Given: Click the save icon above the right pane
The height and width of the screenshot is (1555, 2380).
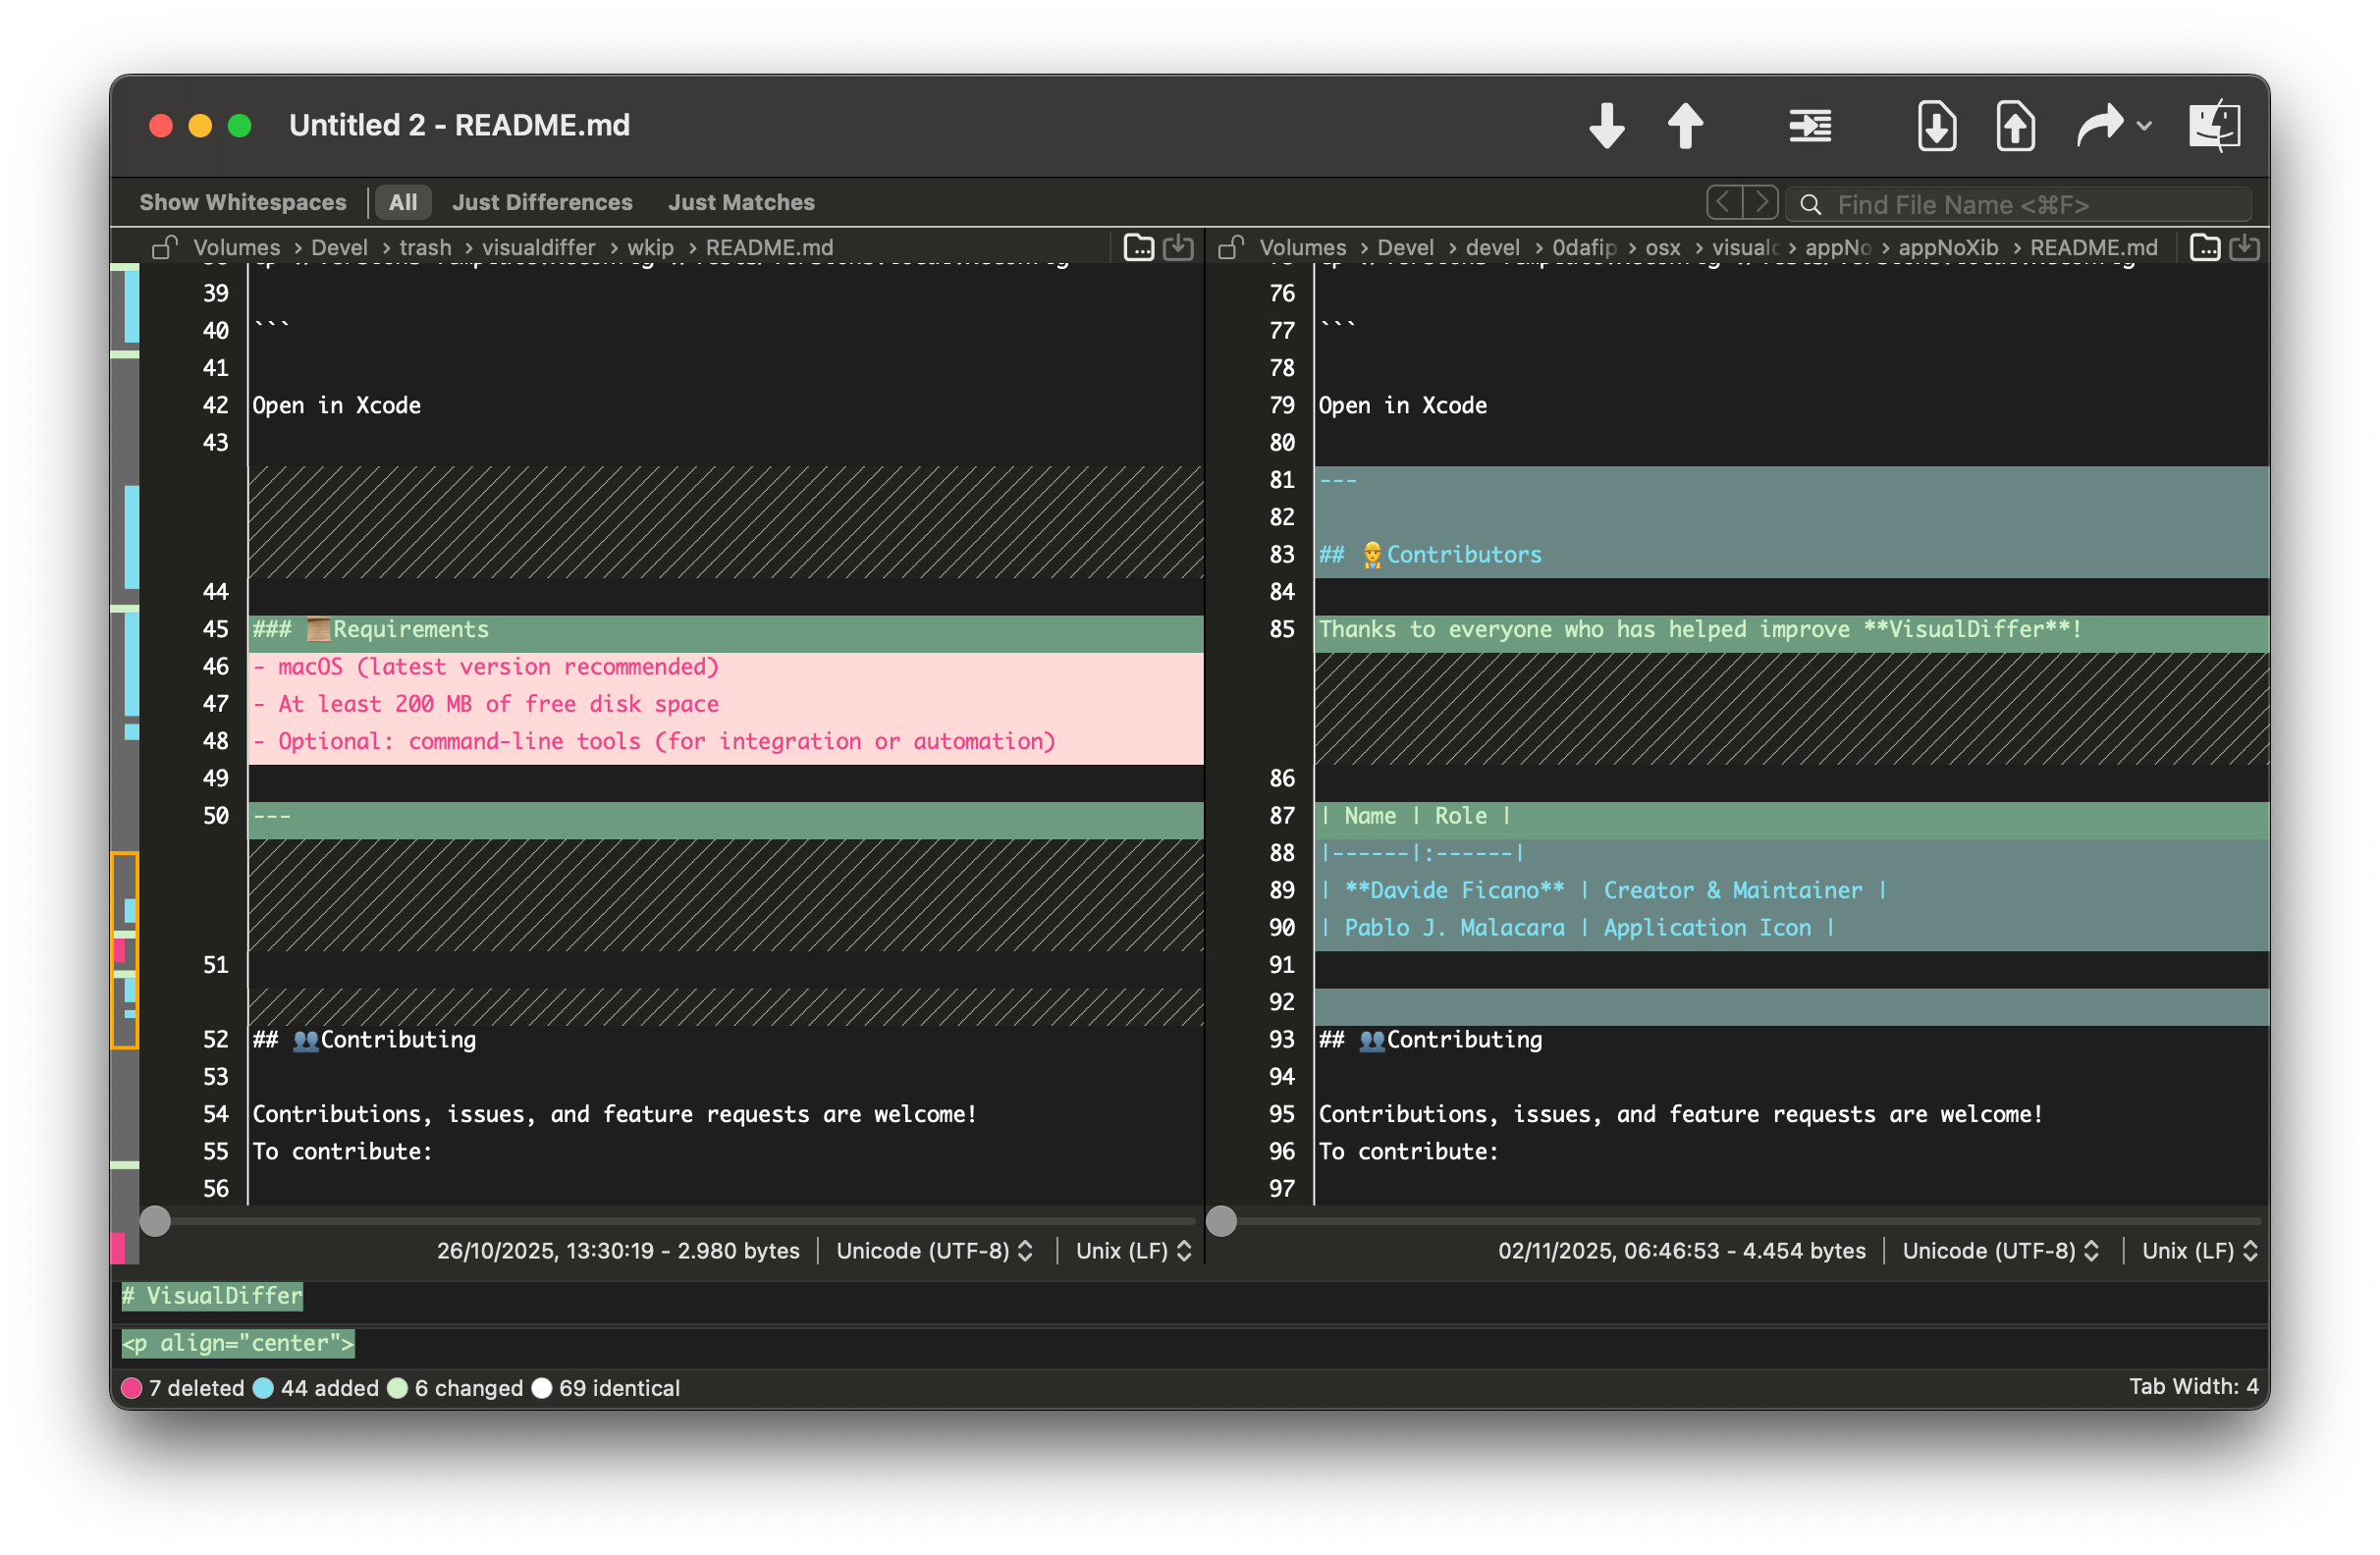Looking at the screenshot, I should click(2244, 247).
